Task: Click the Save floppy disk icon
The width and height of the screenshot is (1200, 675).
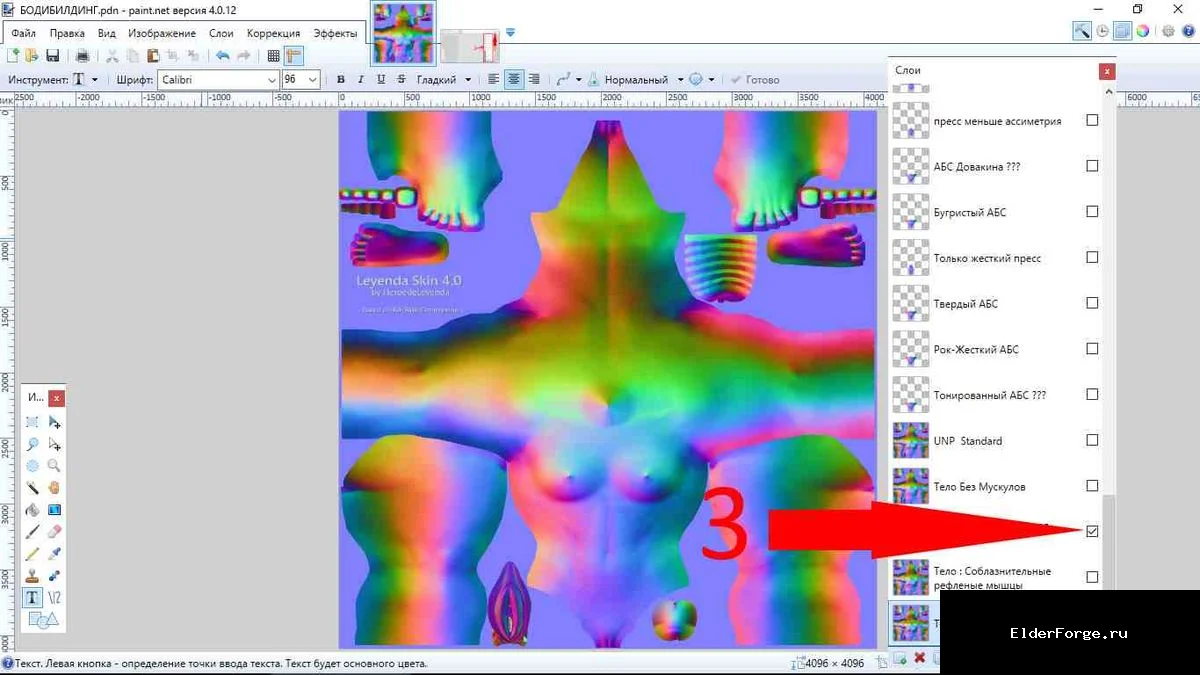Action: click(52, 56)
